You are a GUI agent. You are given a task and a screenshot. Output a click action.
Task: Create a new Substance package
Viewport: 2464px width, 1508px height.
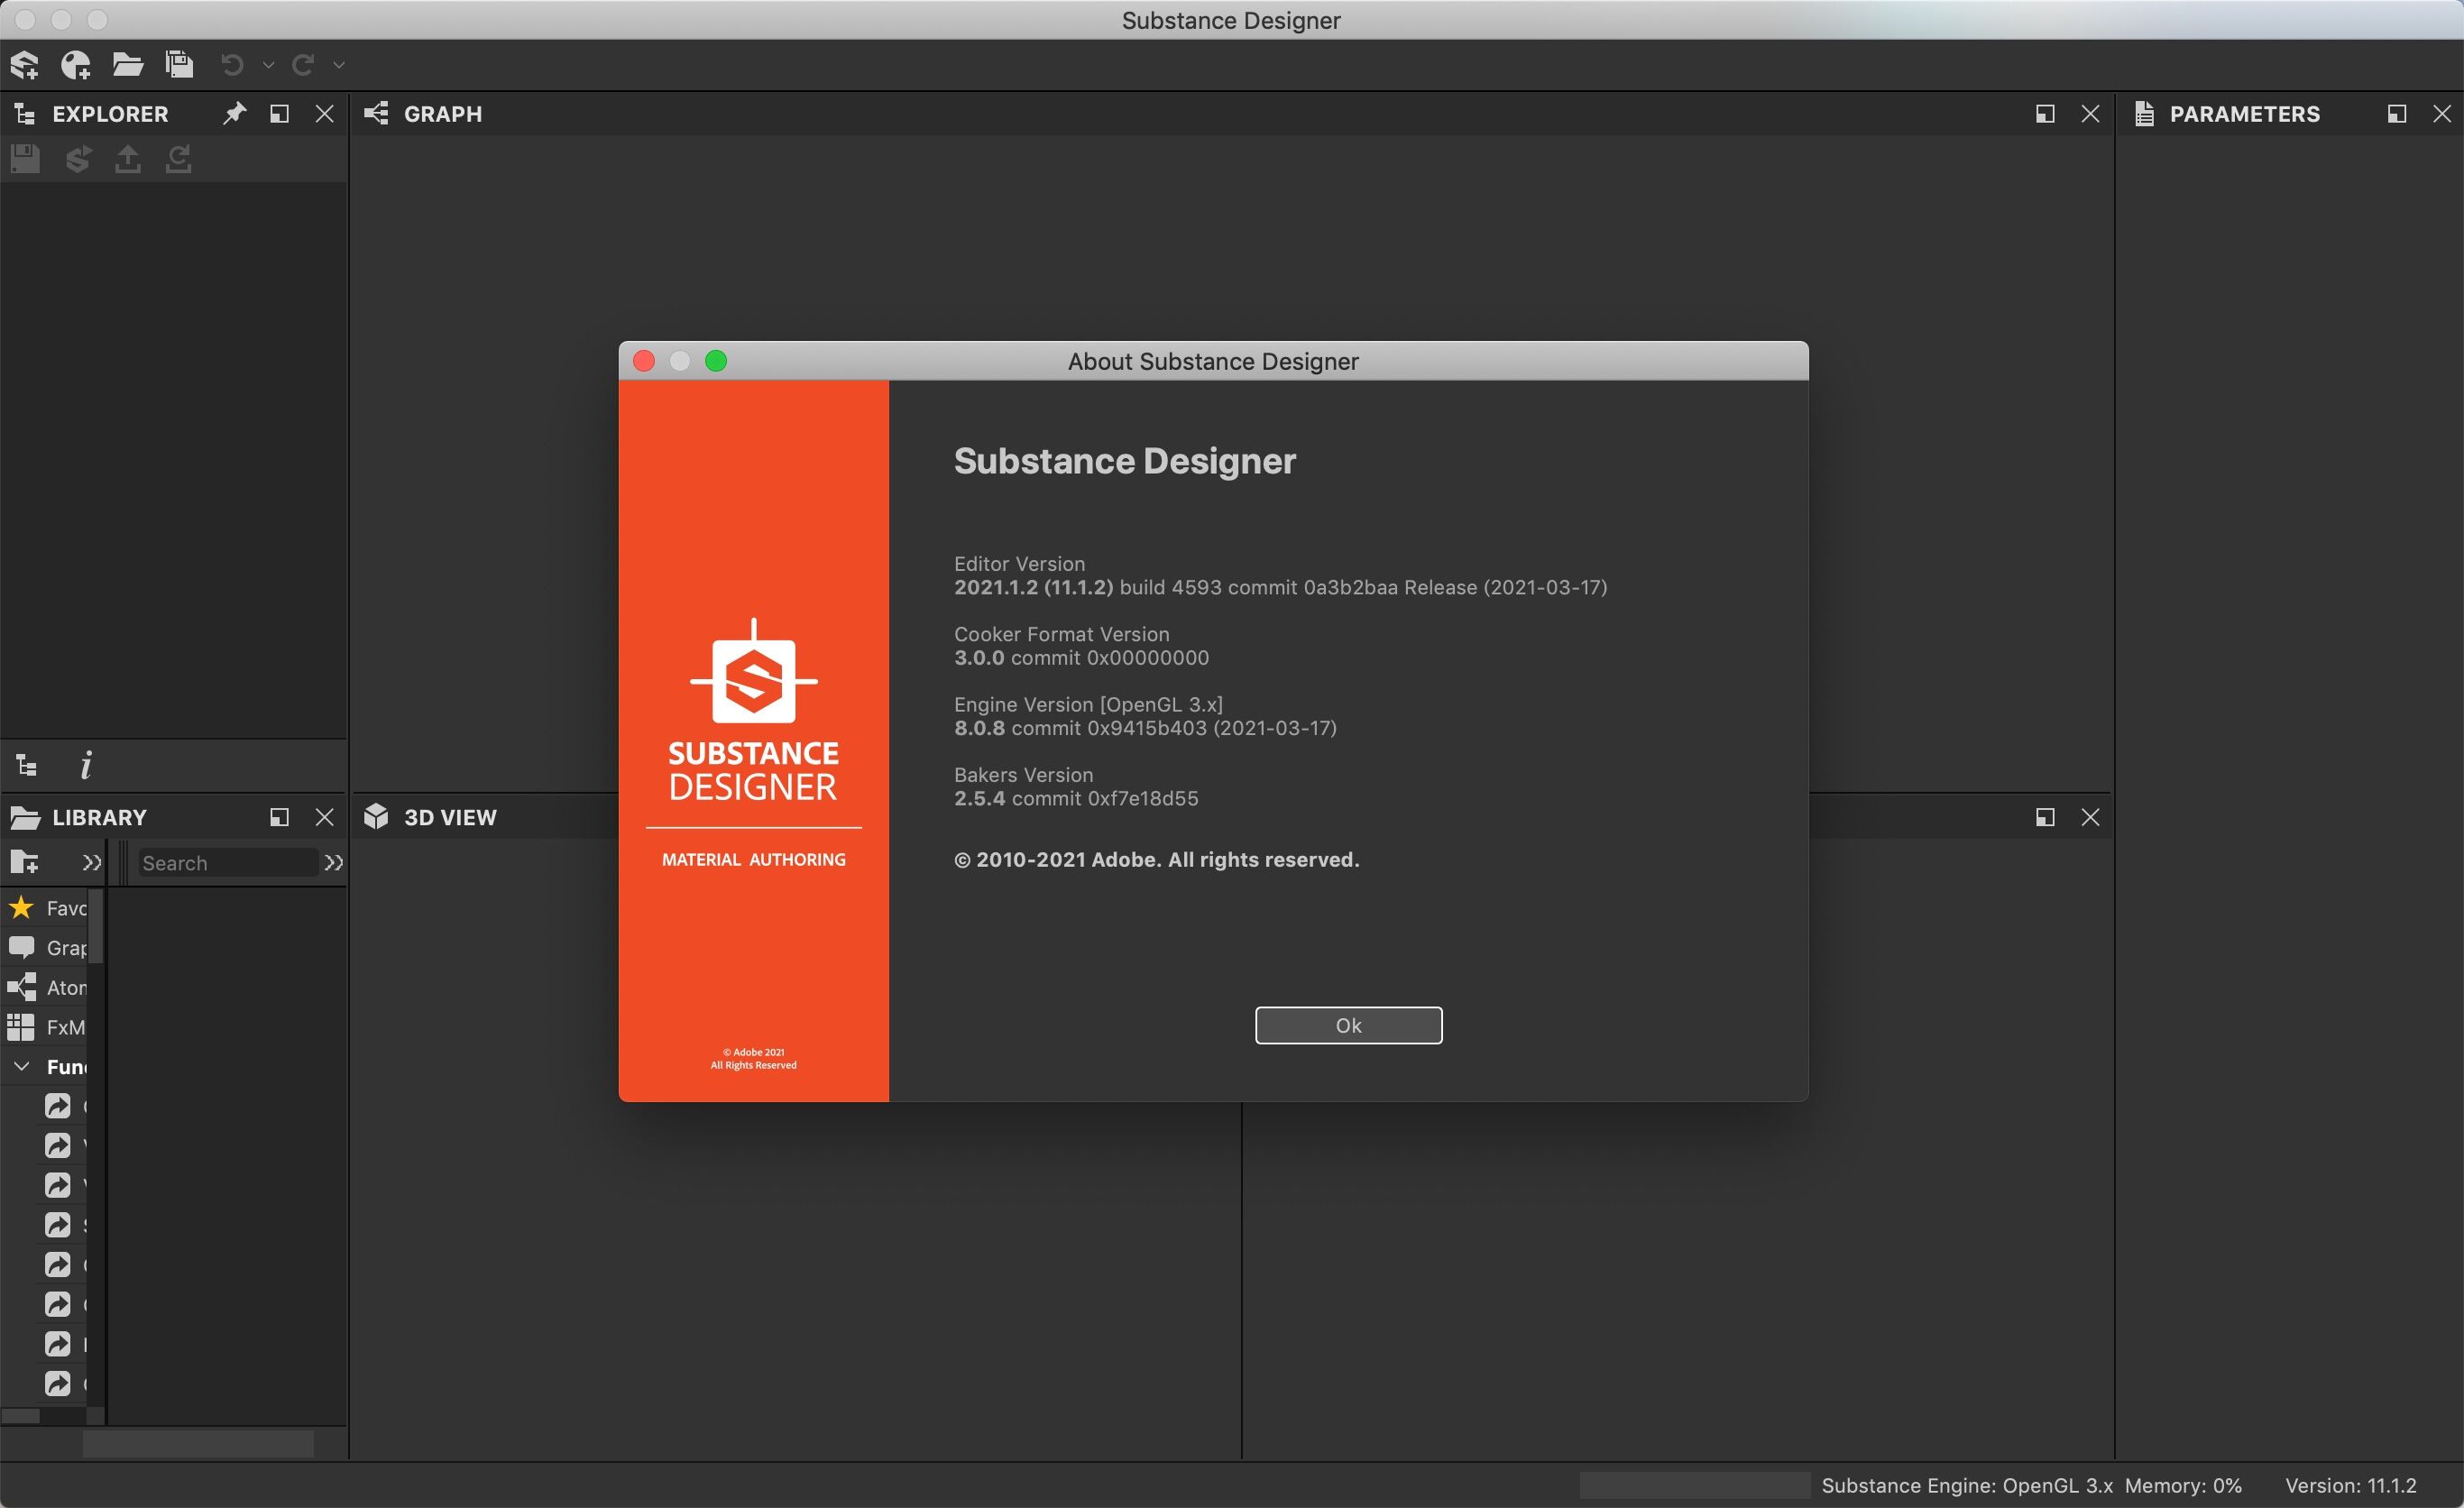coord(24,64)
